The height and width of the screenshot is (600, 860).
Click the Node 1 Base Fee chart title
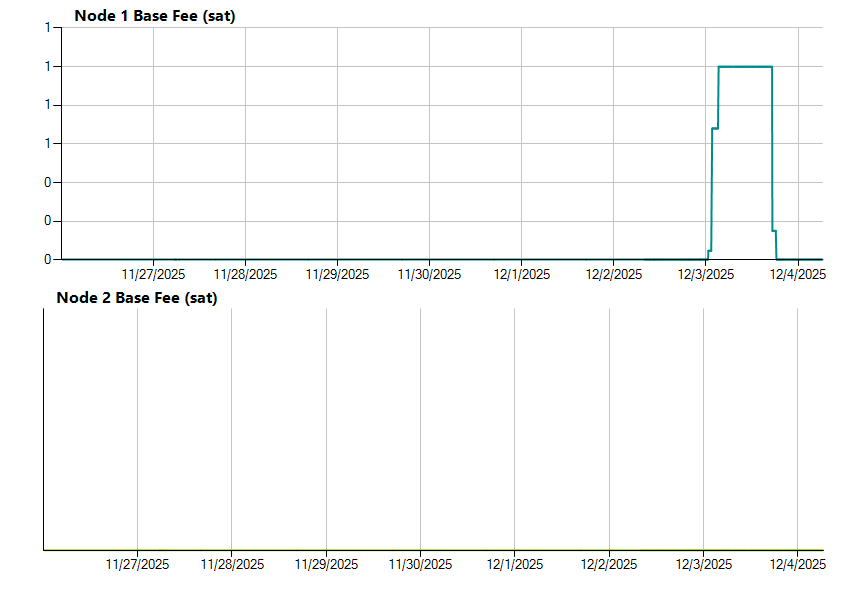pyautogui.click(x=154, y=15)
